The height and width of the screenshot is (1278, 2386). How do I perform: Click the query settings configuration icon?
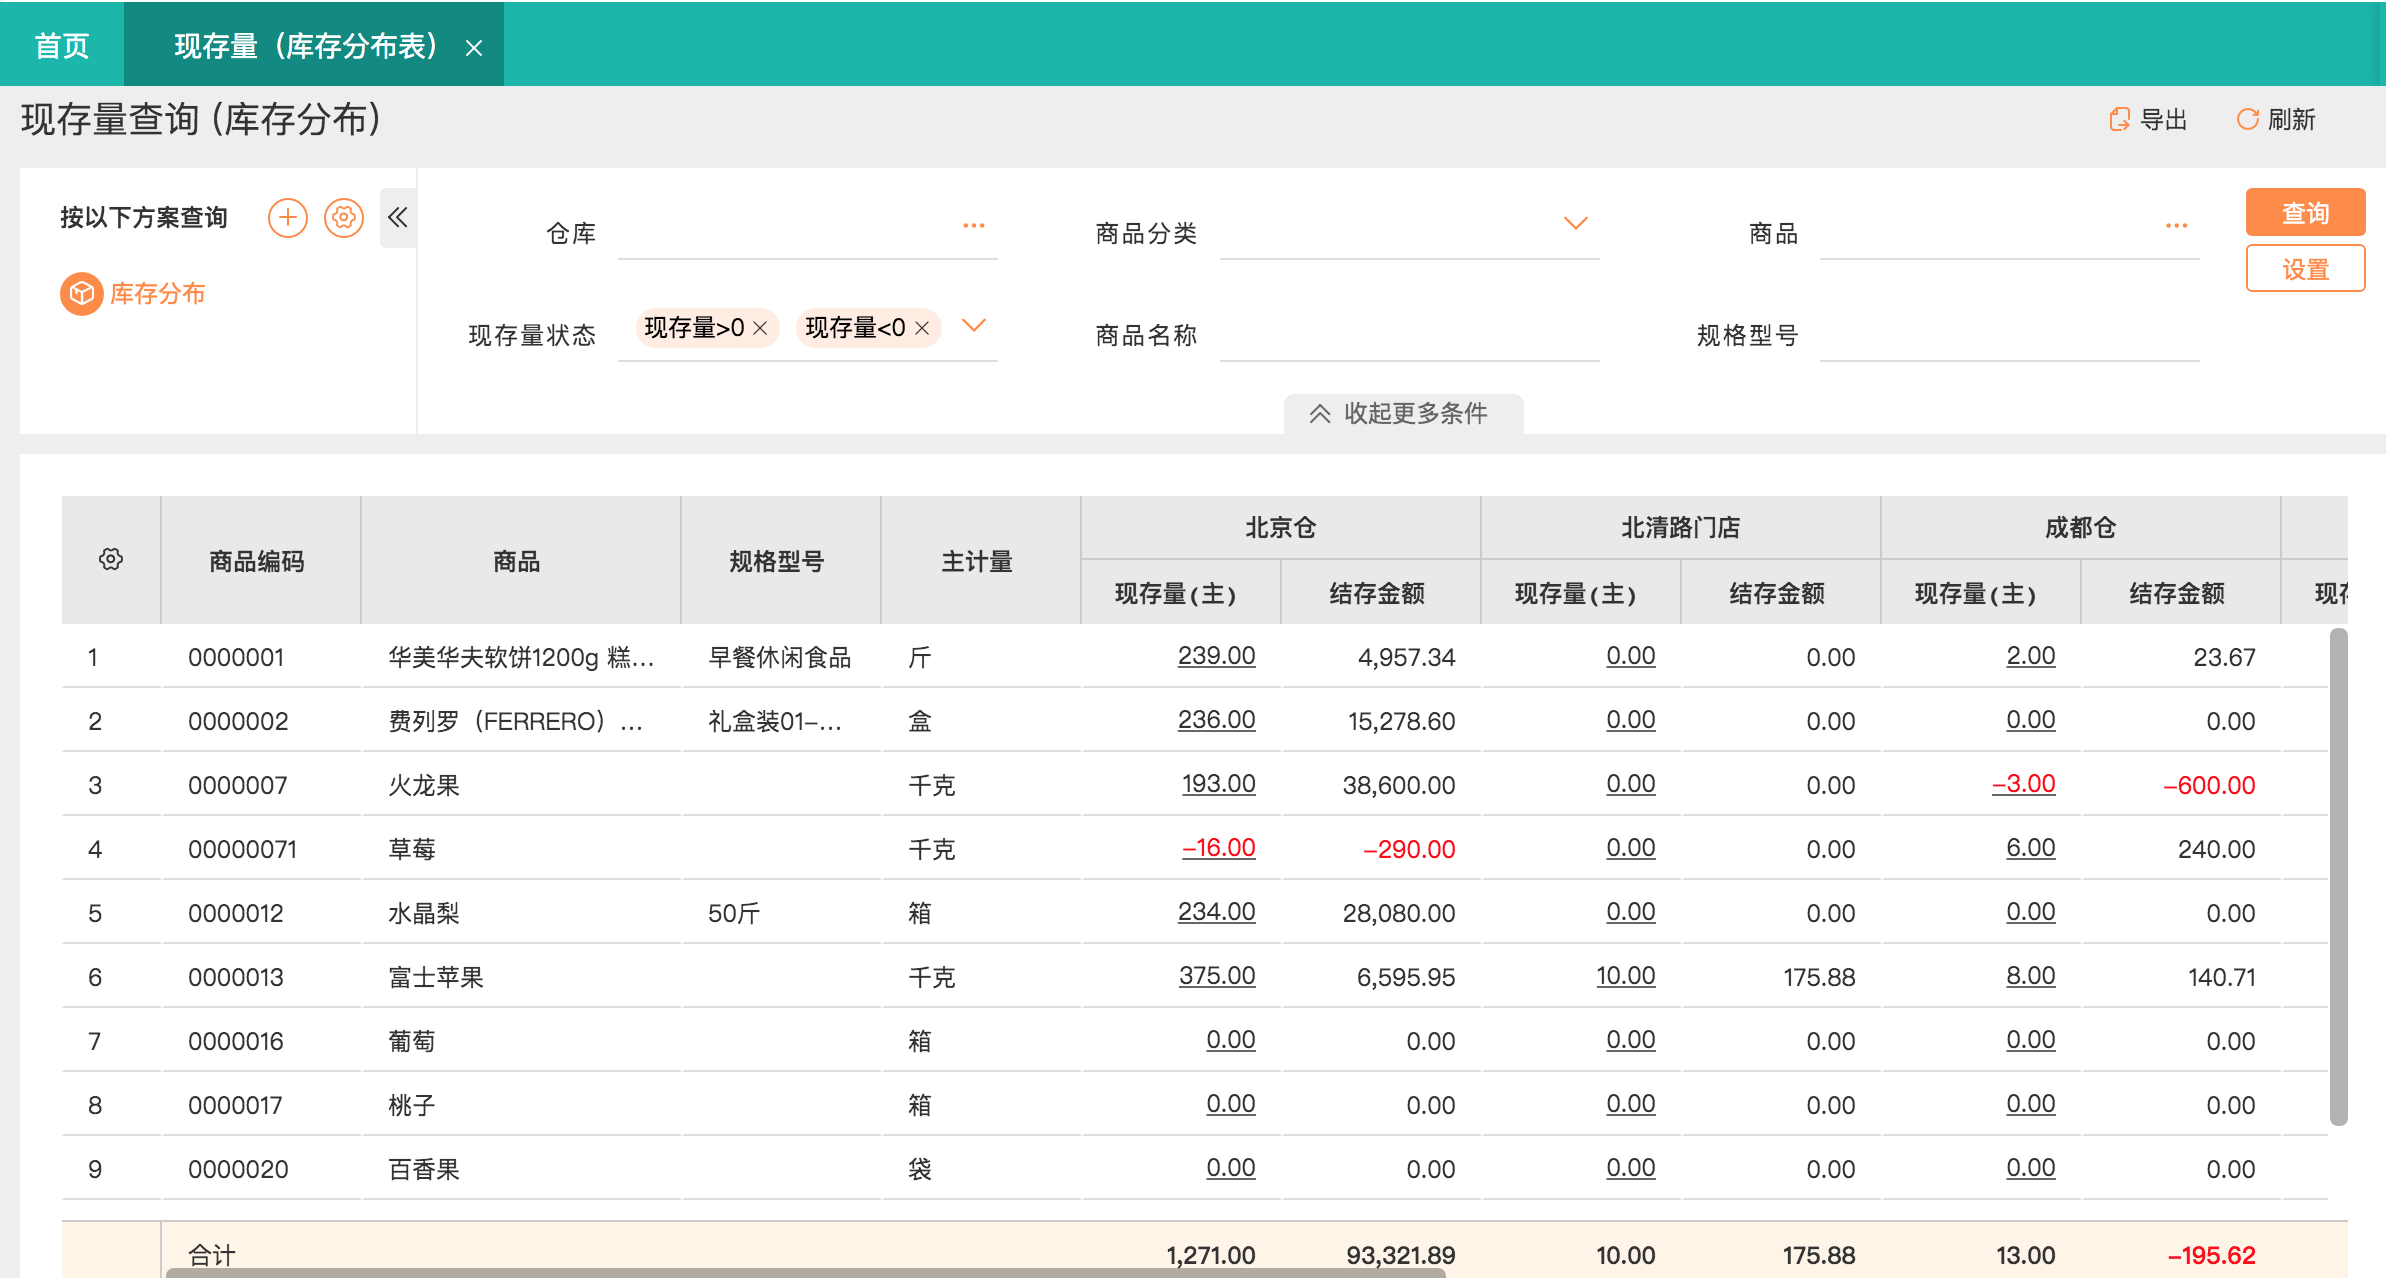pos(344,219)
